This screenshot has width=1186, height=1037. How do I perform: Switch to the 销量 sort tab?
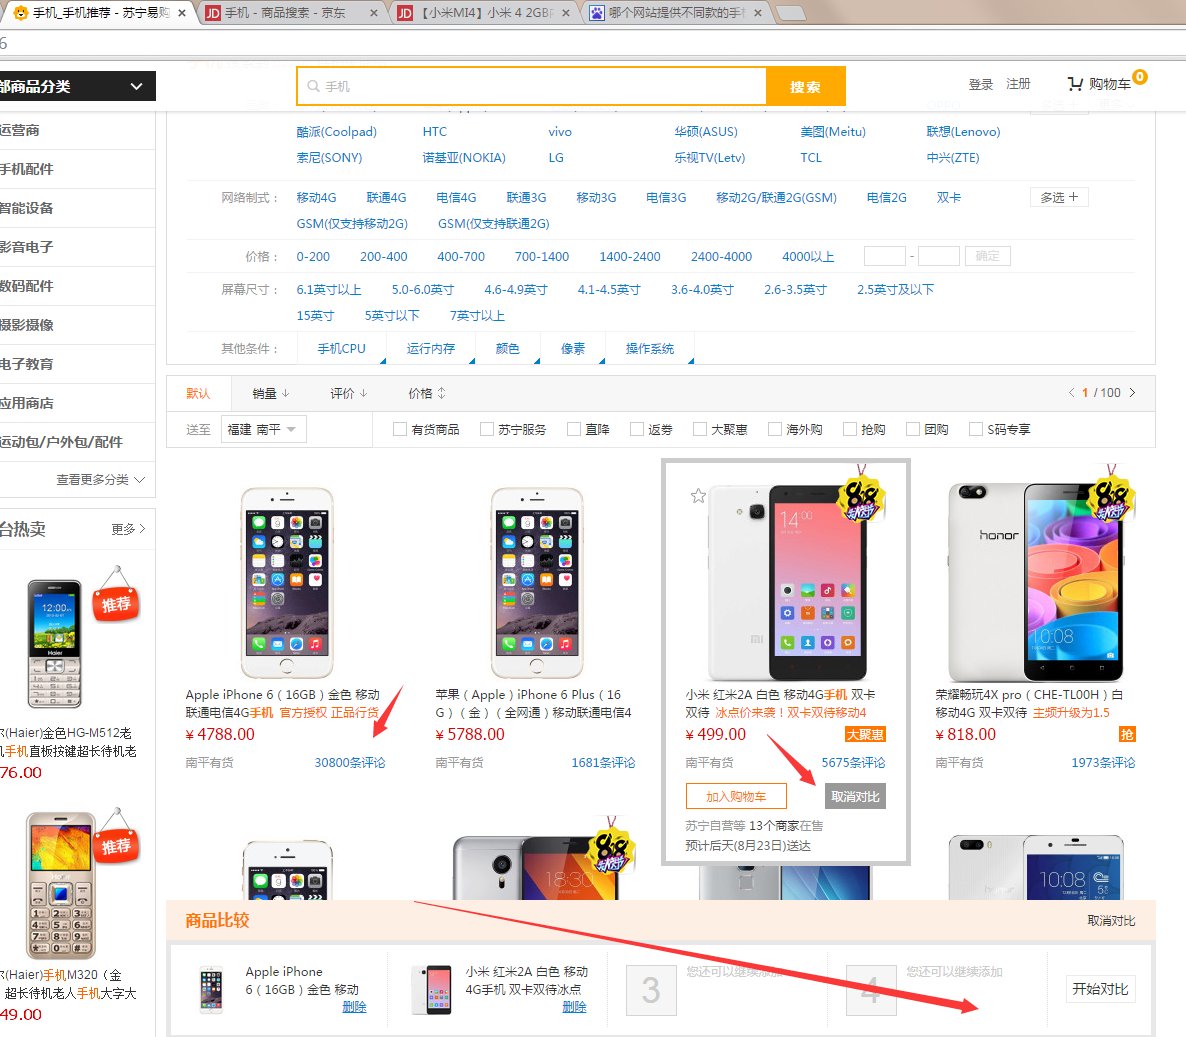point(270,394)
